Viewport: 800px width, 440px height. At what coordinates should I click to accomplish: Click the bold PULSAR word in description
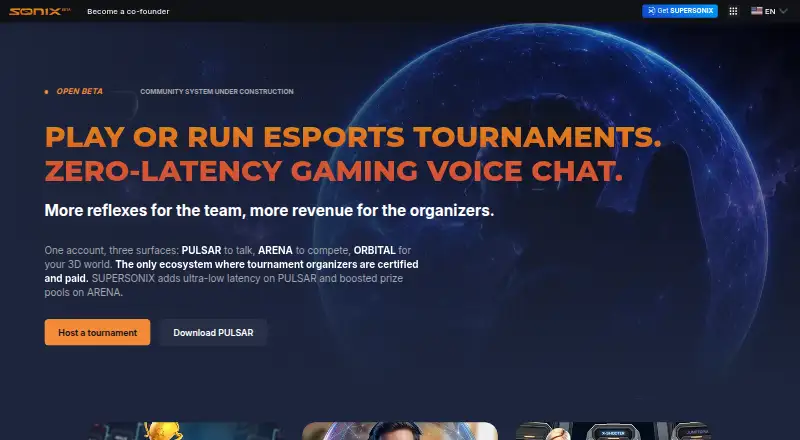click(202, 250)
